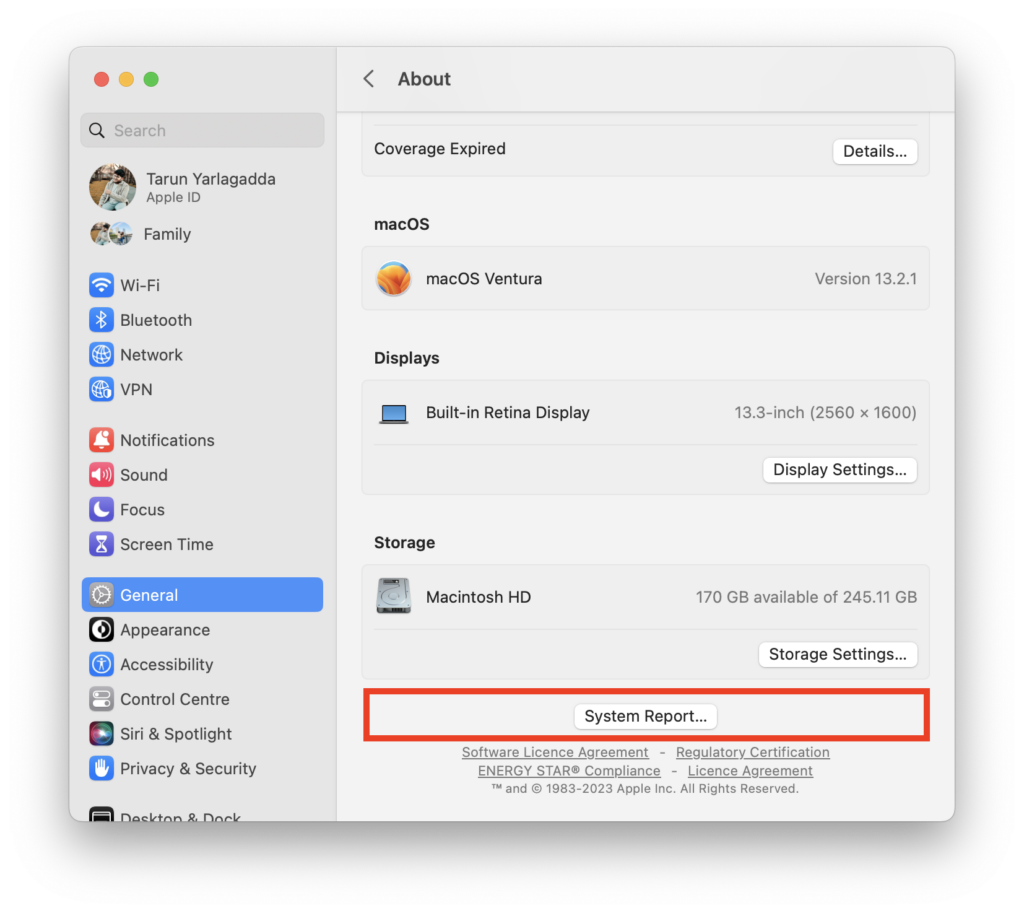1024x913 pixels.
Task: Select the Appearance sidebar label
Action: point(165,630)
